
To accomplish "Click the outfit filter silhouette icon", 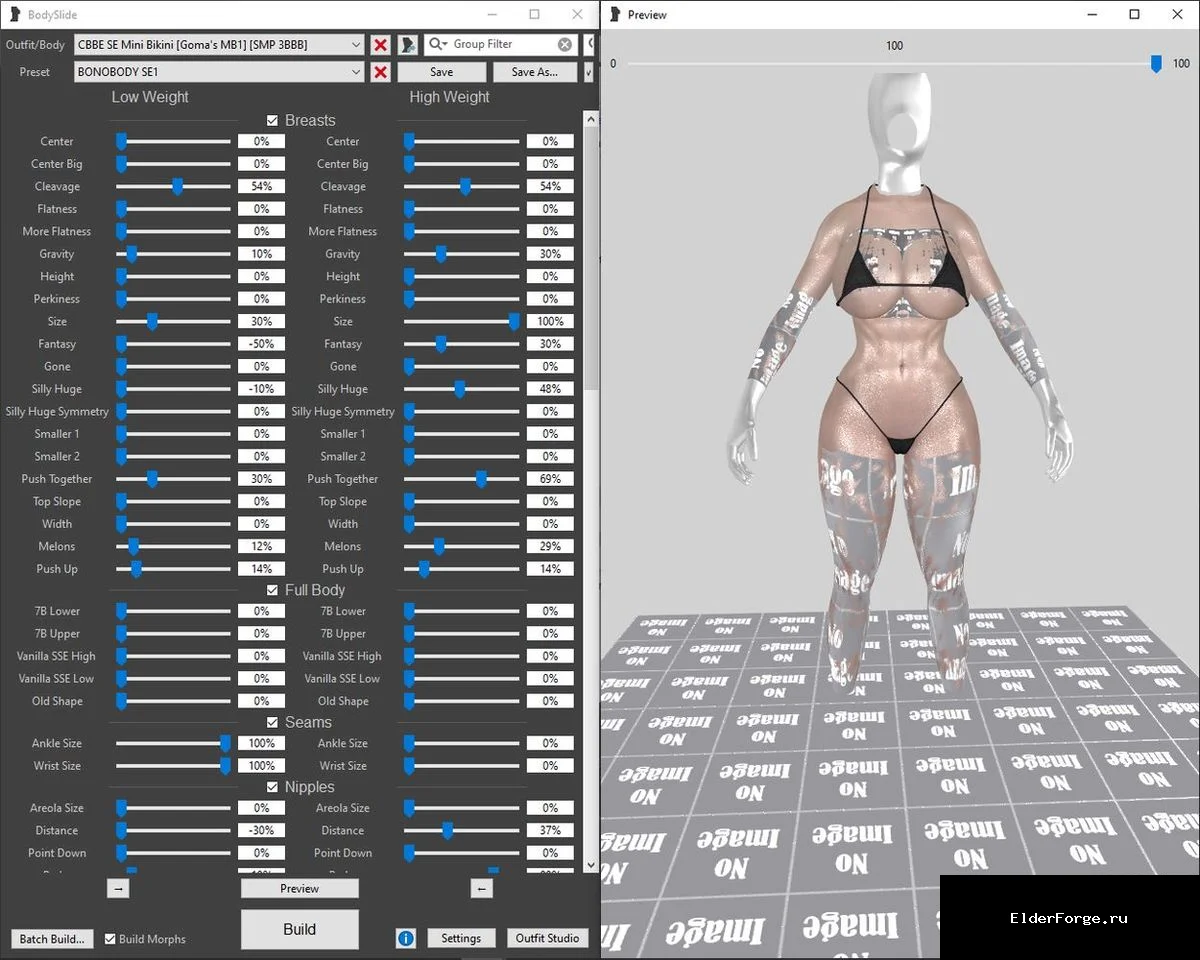I will (x=407, y=45).
